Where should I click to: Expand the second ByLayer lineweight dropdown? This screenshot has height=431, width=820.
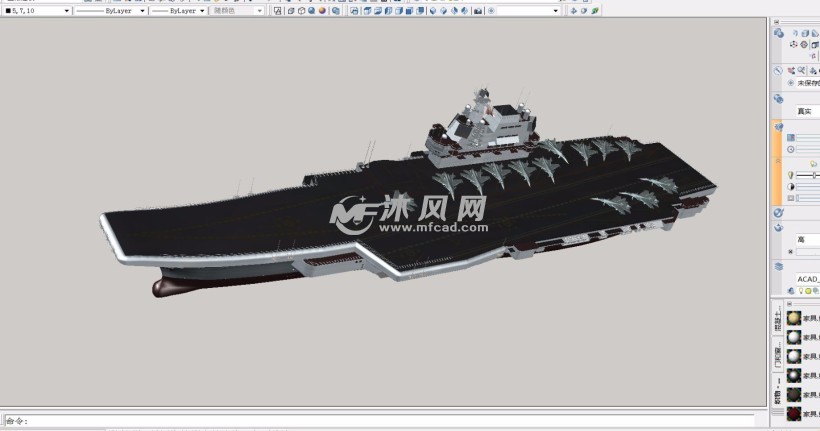click(x=177, y=11)
